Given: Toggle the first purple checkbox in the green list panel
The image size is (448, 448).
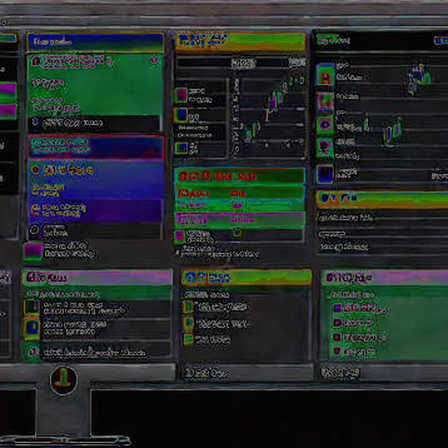Looking at the screenshot, I should click(337, 308).
